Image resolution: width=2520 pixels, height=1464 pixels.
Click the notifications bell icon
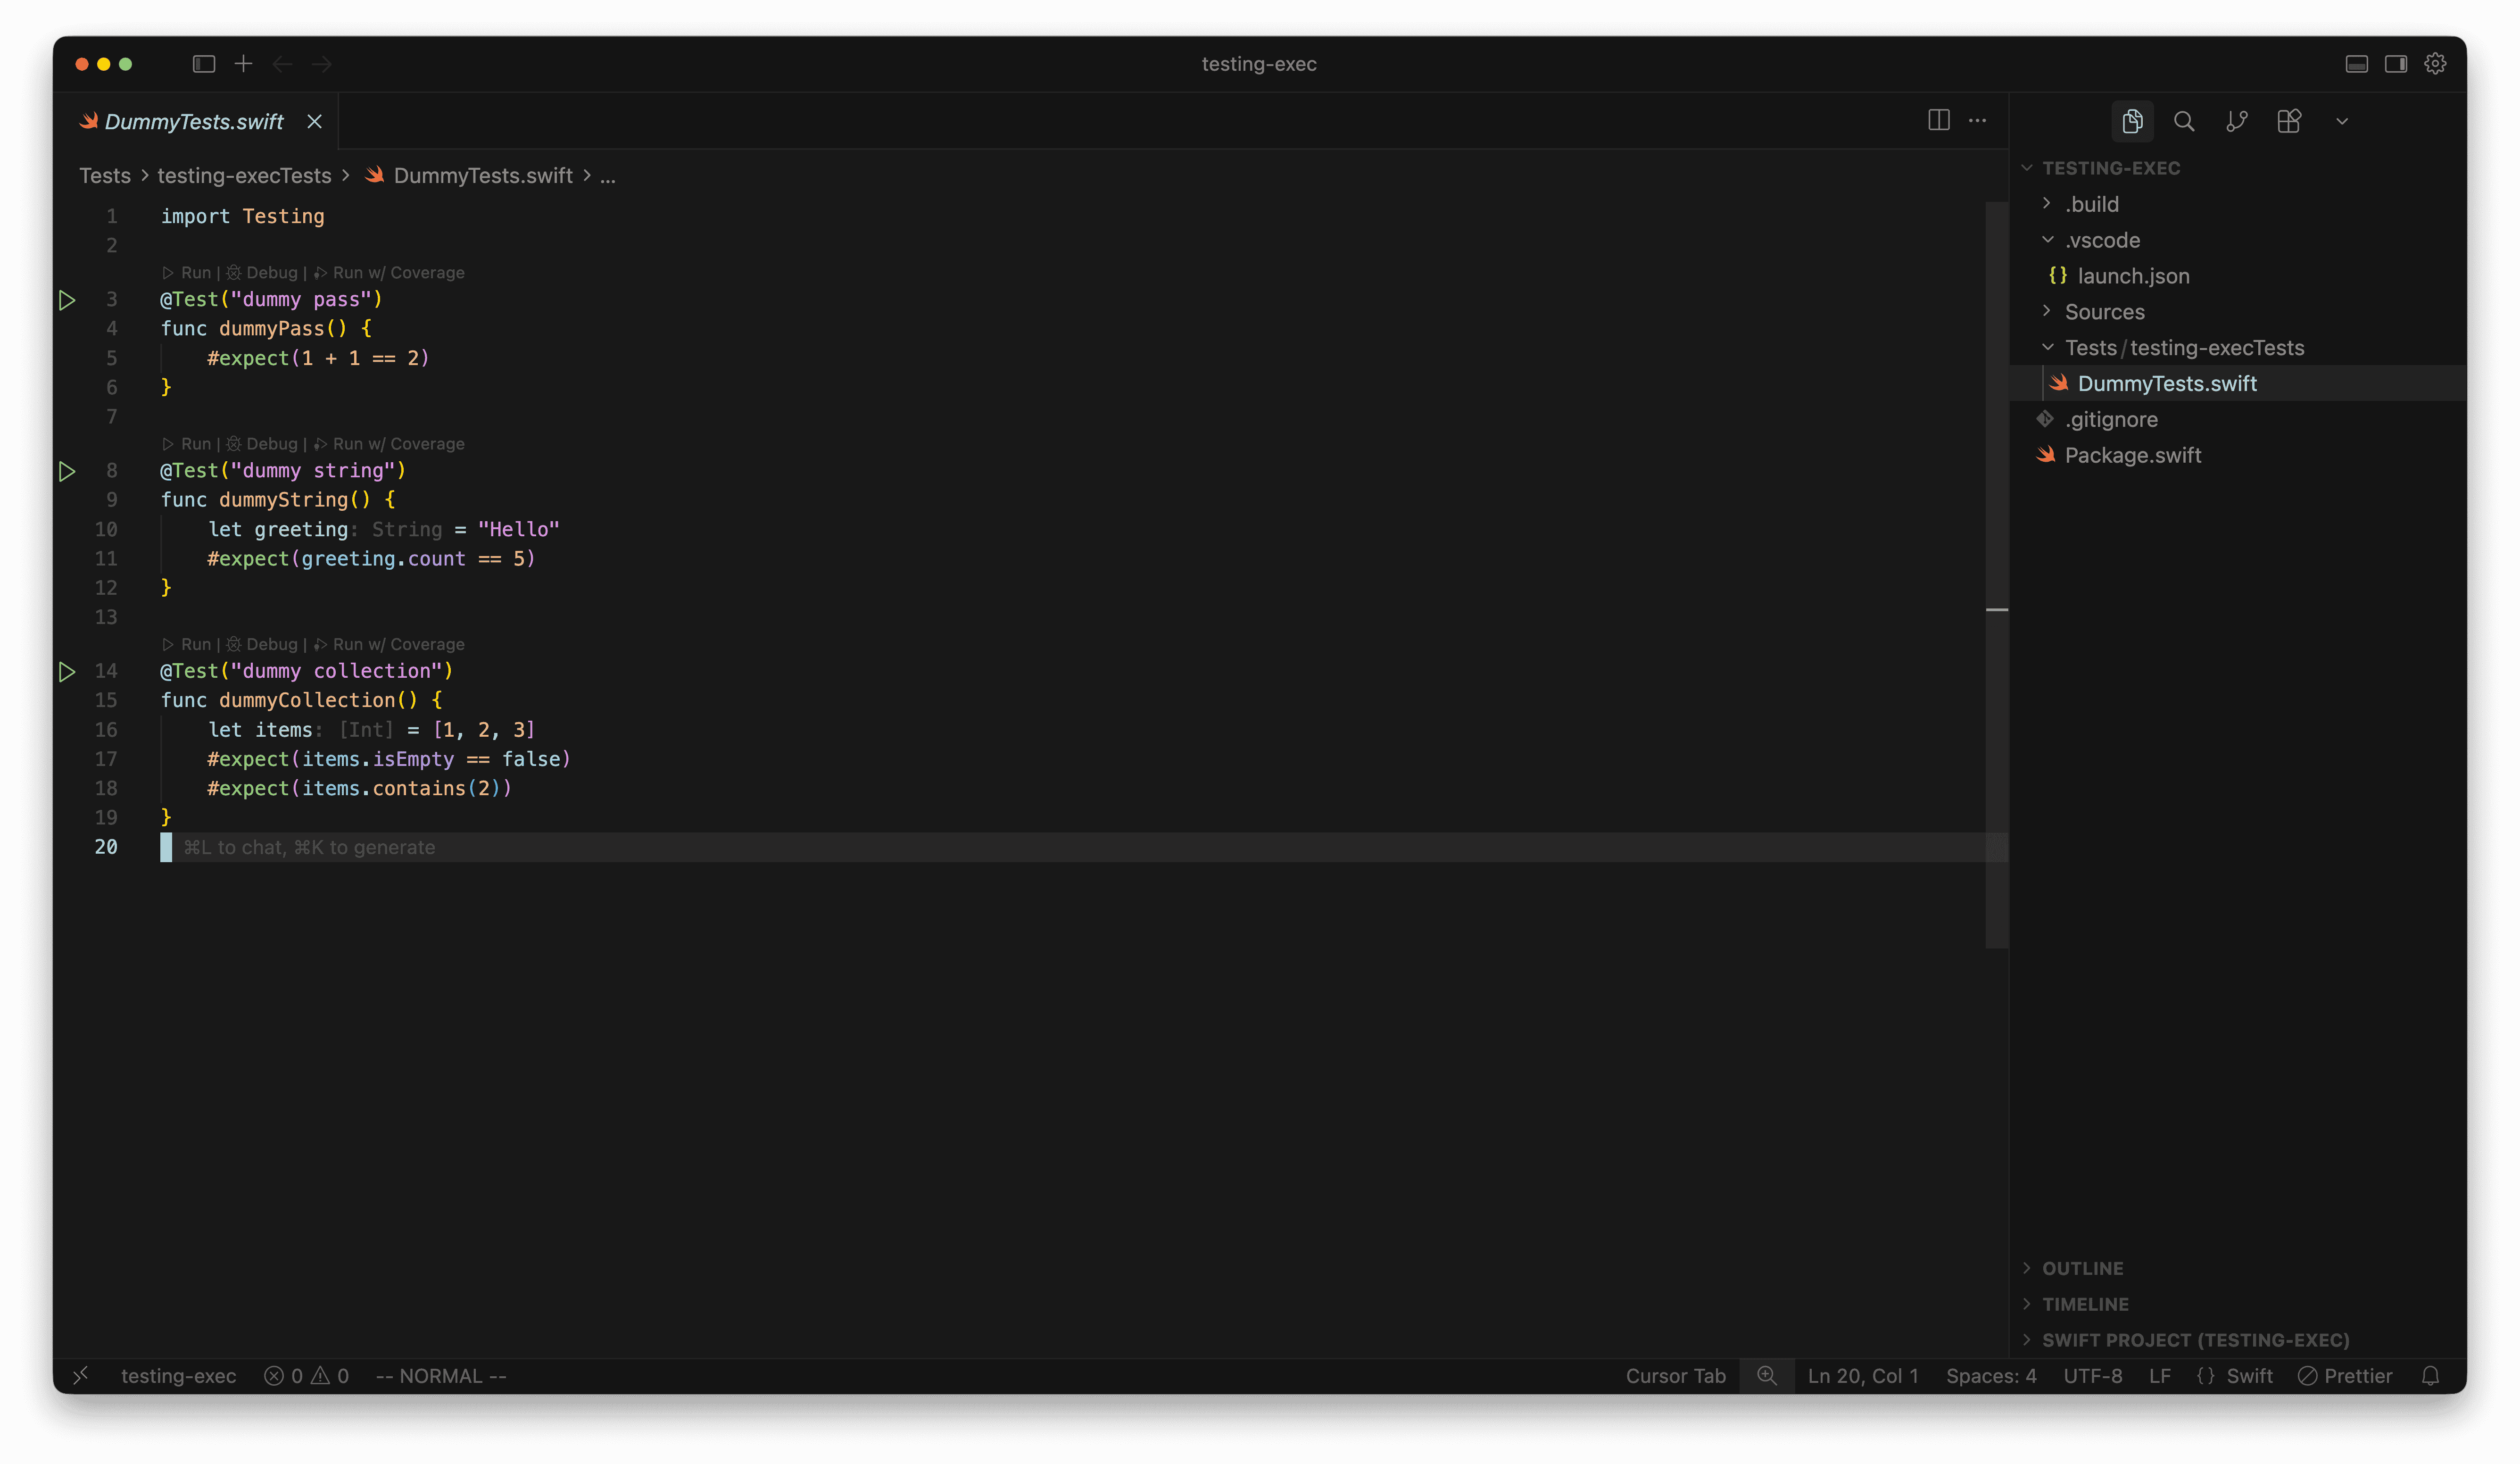pos(2430,1376)
